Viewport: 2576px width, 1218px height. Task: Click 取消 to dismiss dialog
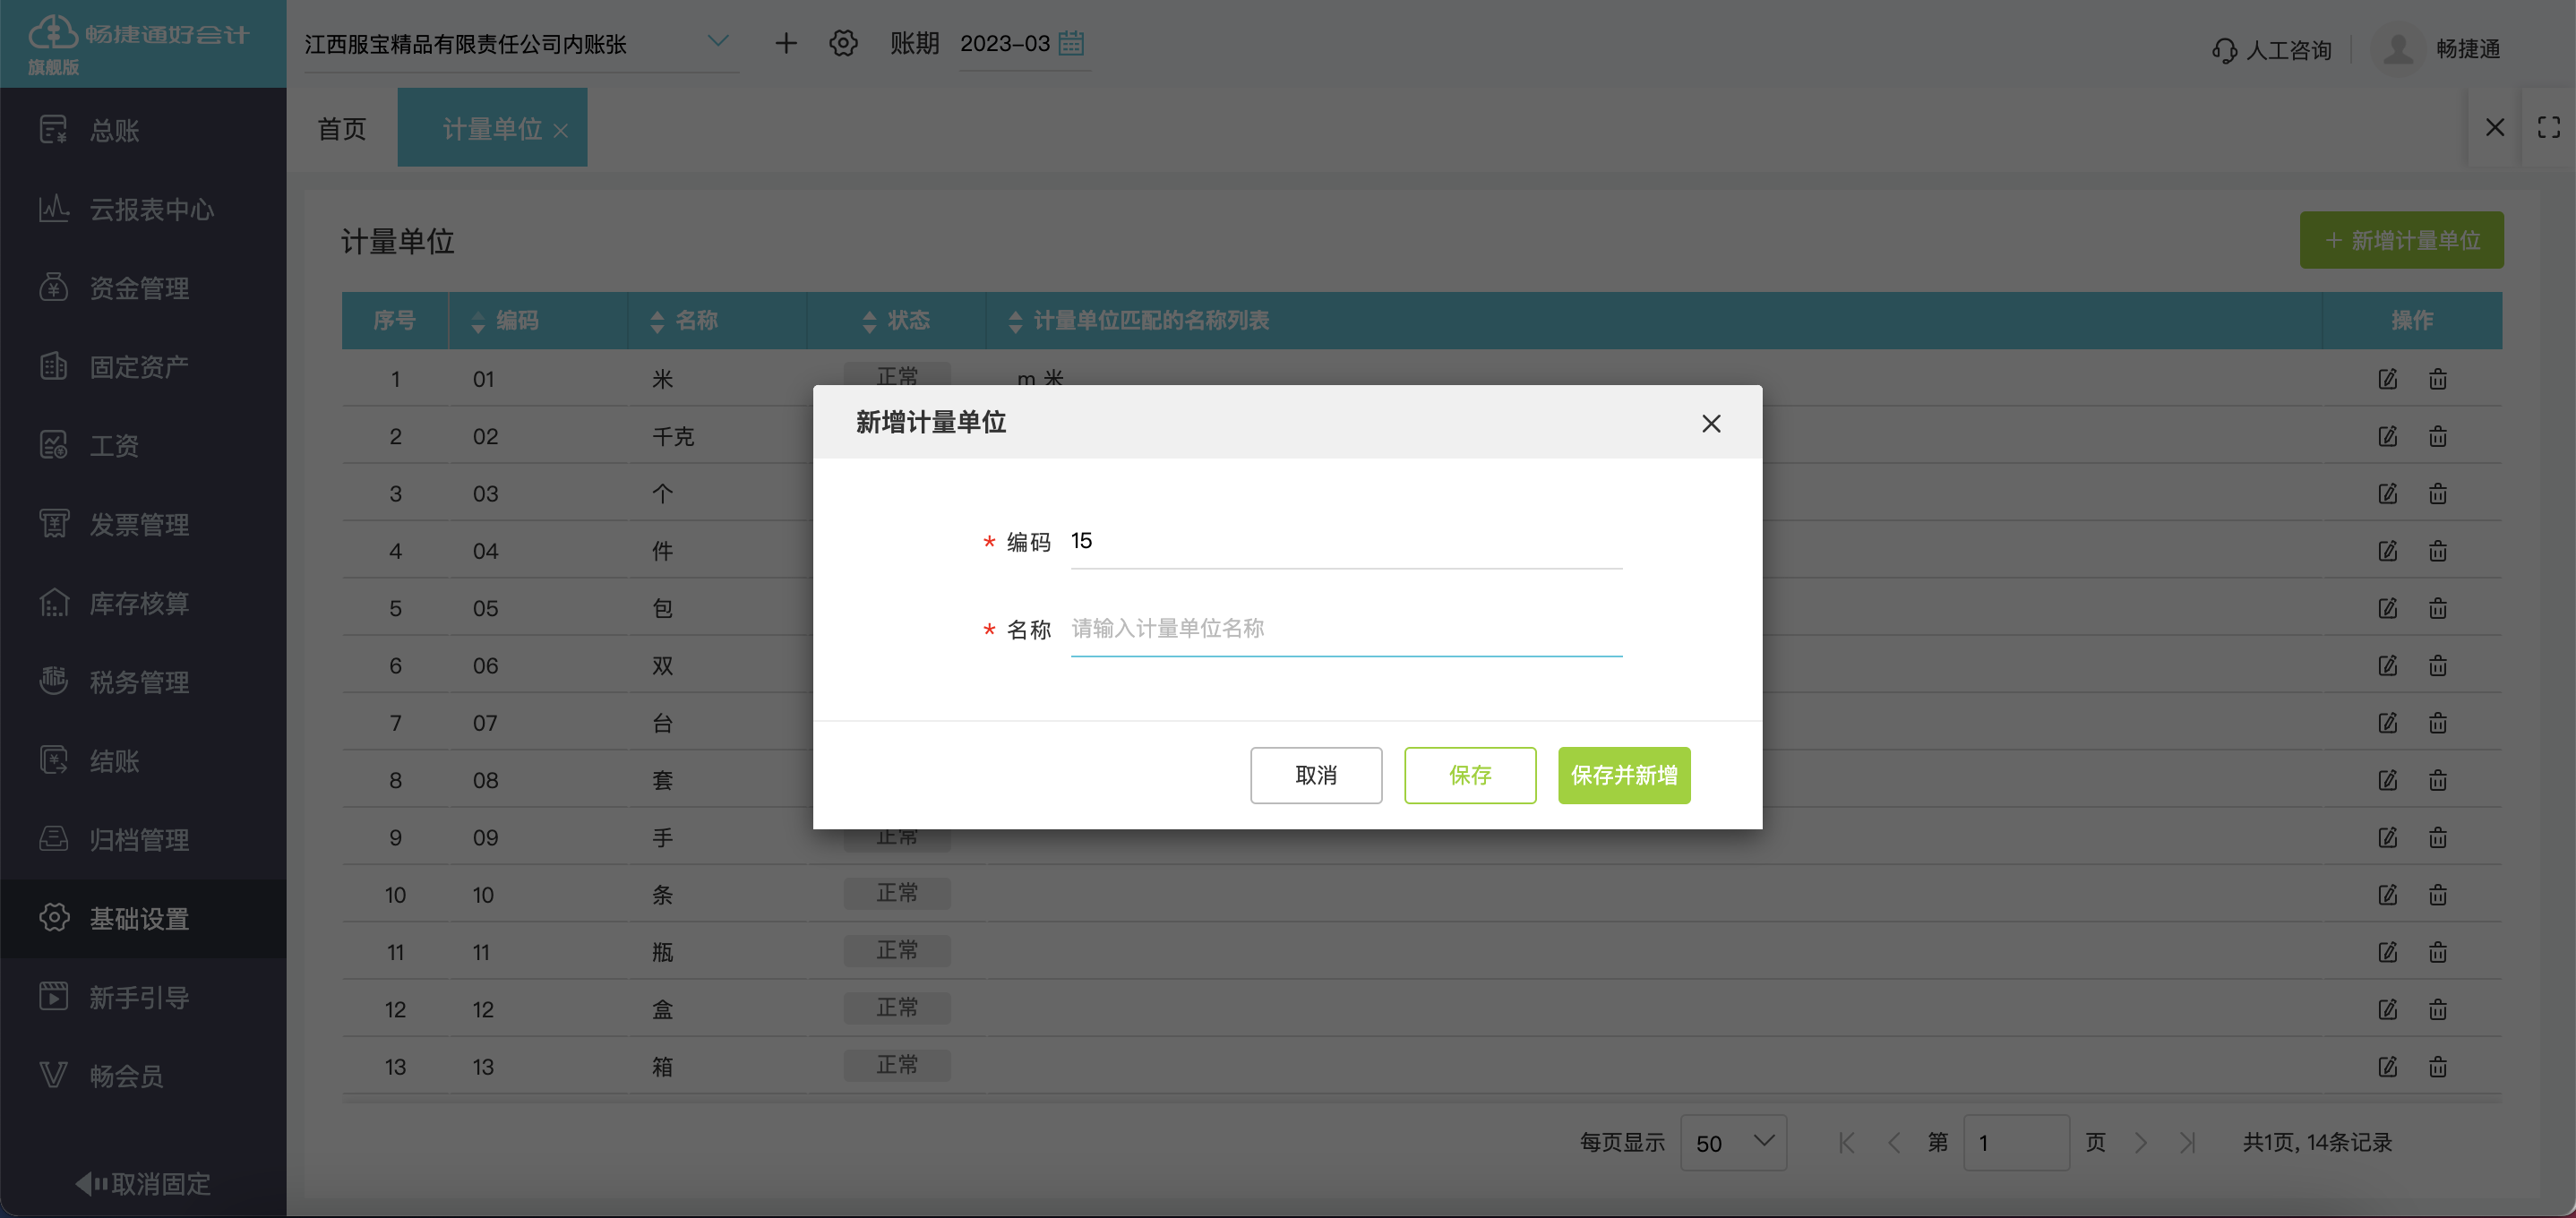(1316, 774)
